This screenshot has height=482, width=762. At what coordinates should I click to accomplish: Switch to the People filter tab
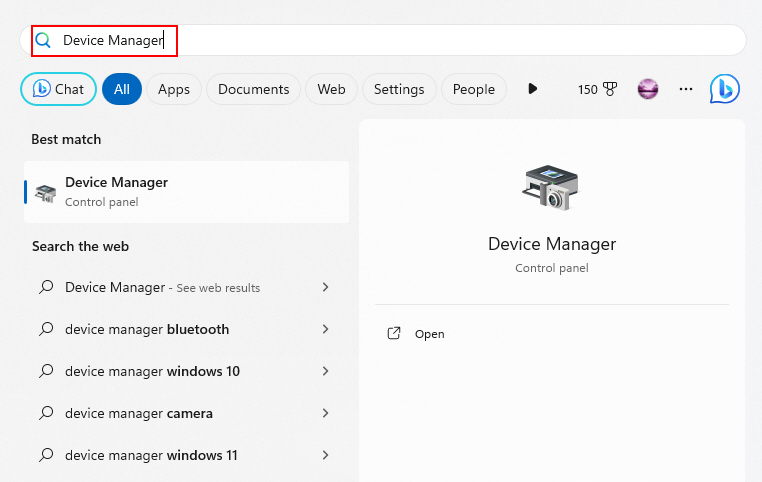point(474,89)
